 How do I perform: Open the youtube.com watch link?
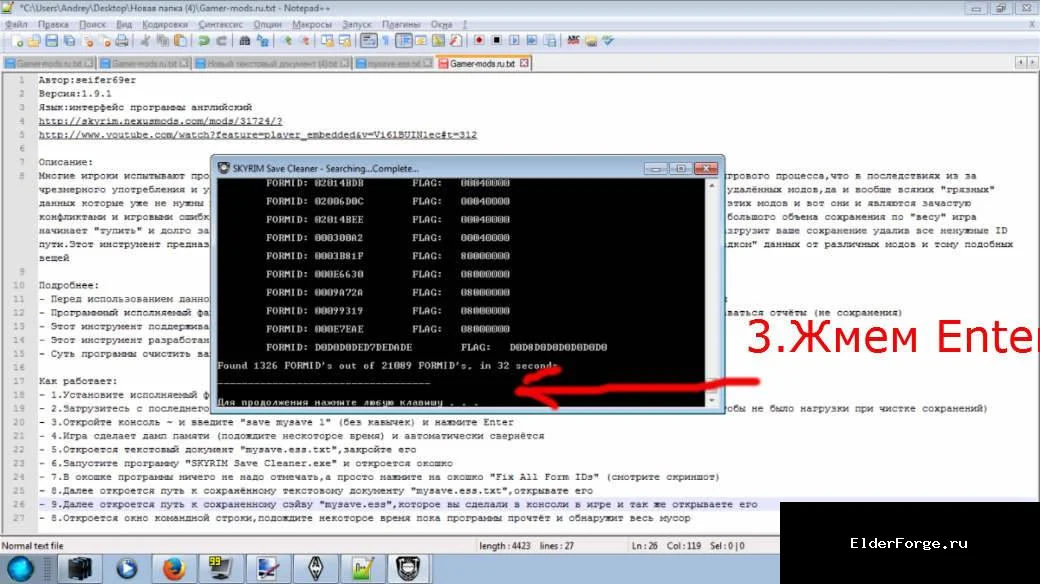pyautogui.click(x=257, y=134)
